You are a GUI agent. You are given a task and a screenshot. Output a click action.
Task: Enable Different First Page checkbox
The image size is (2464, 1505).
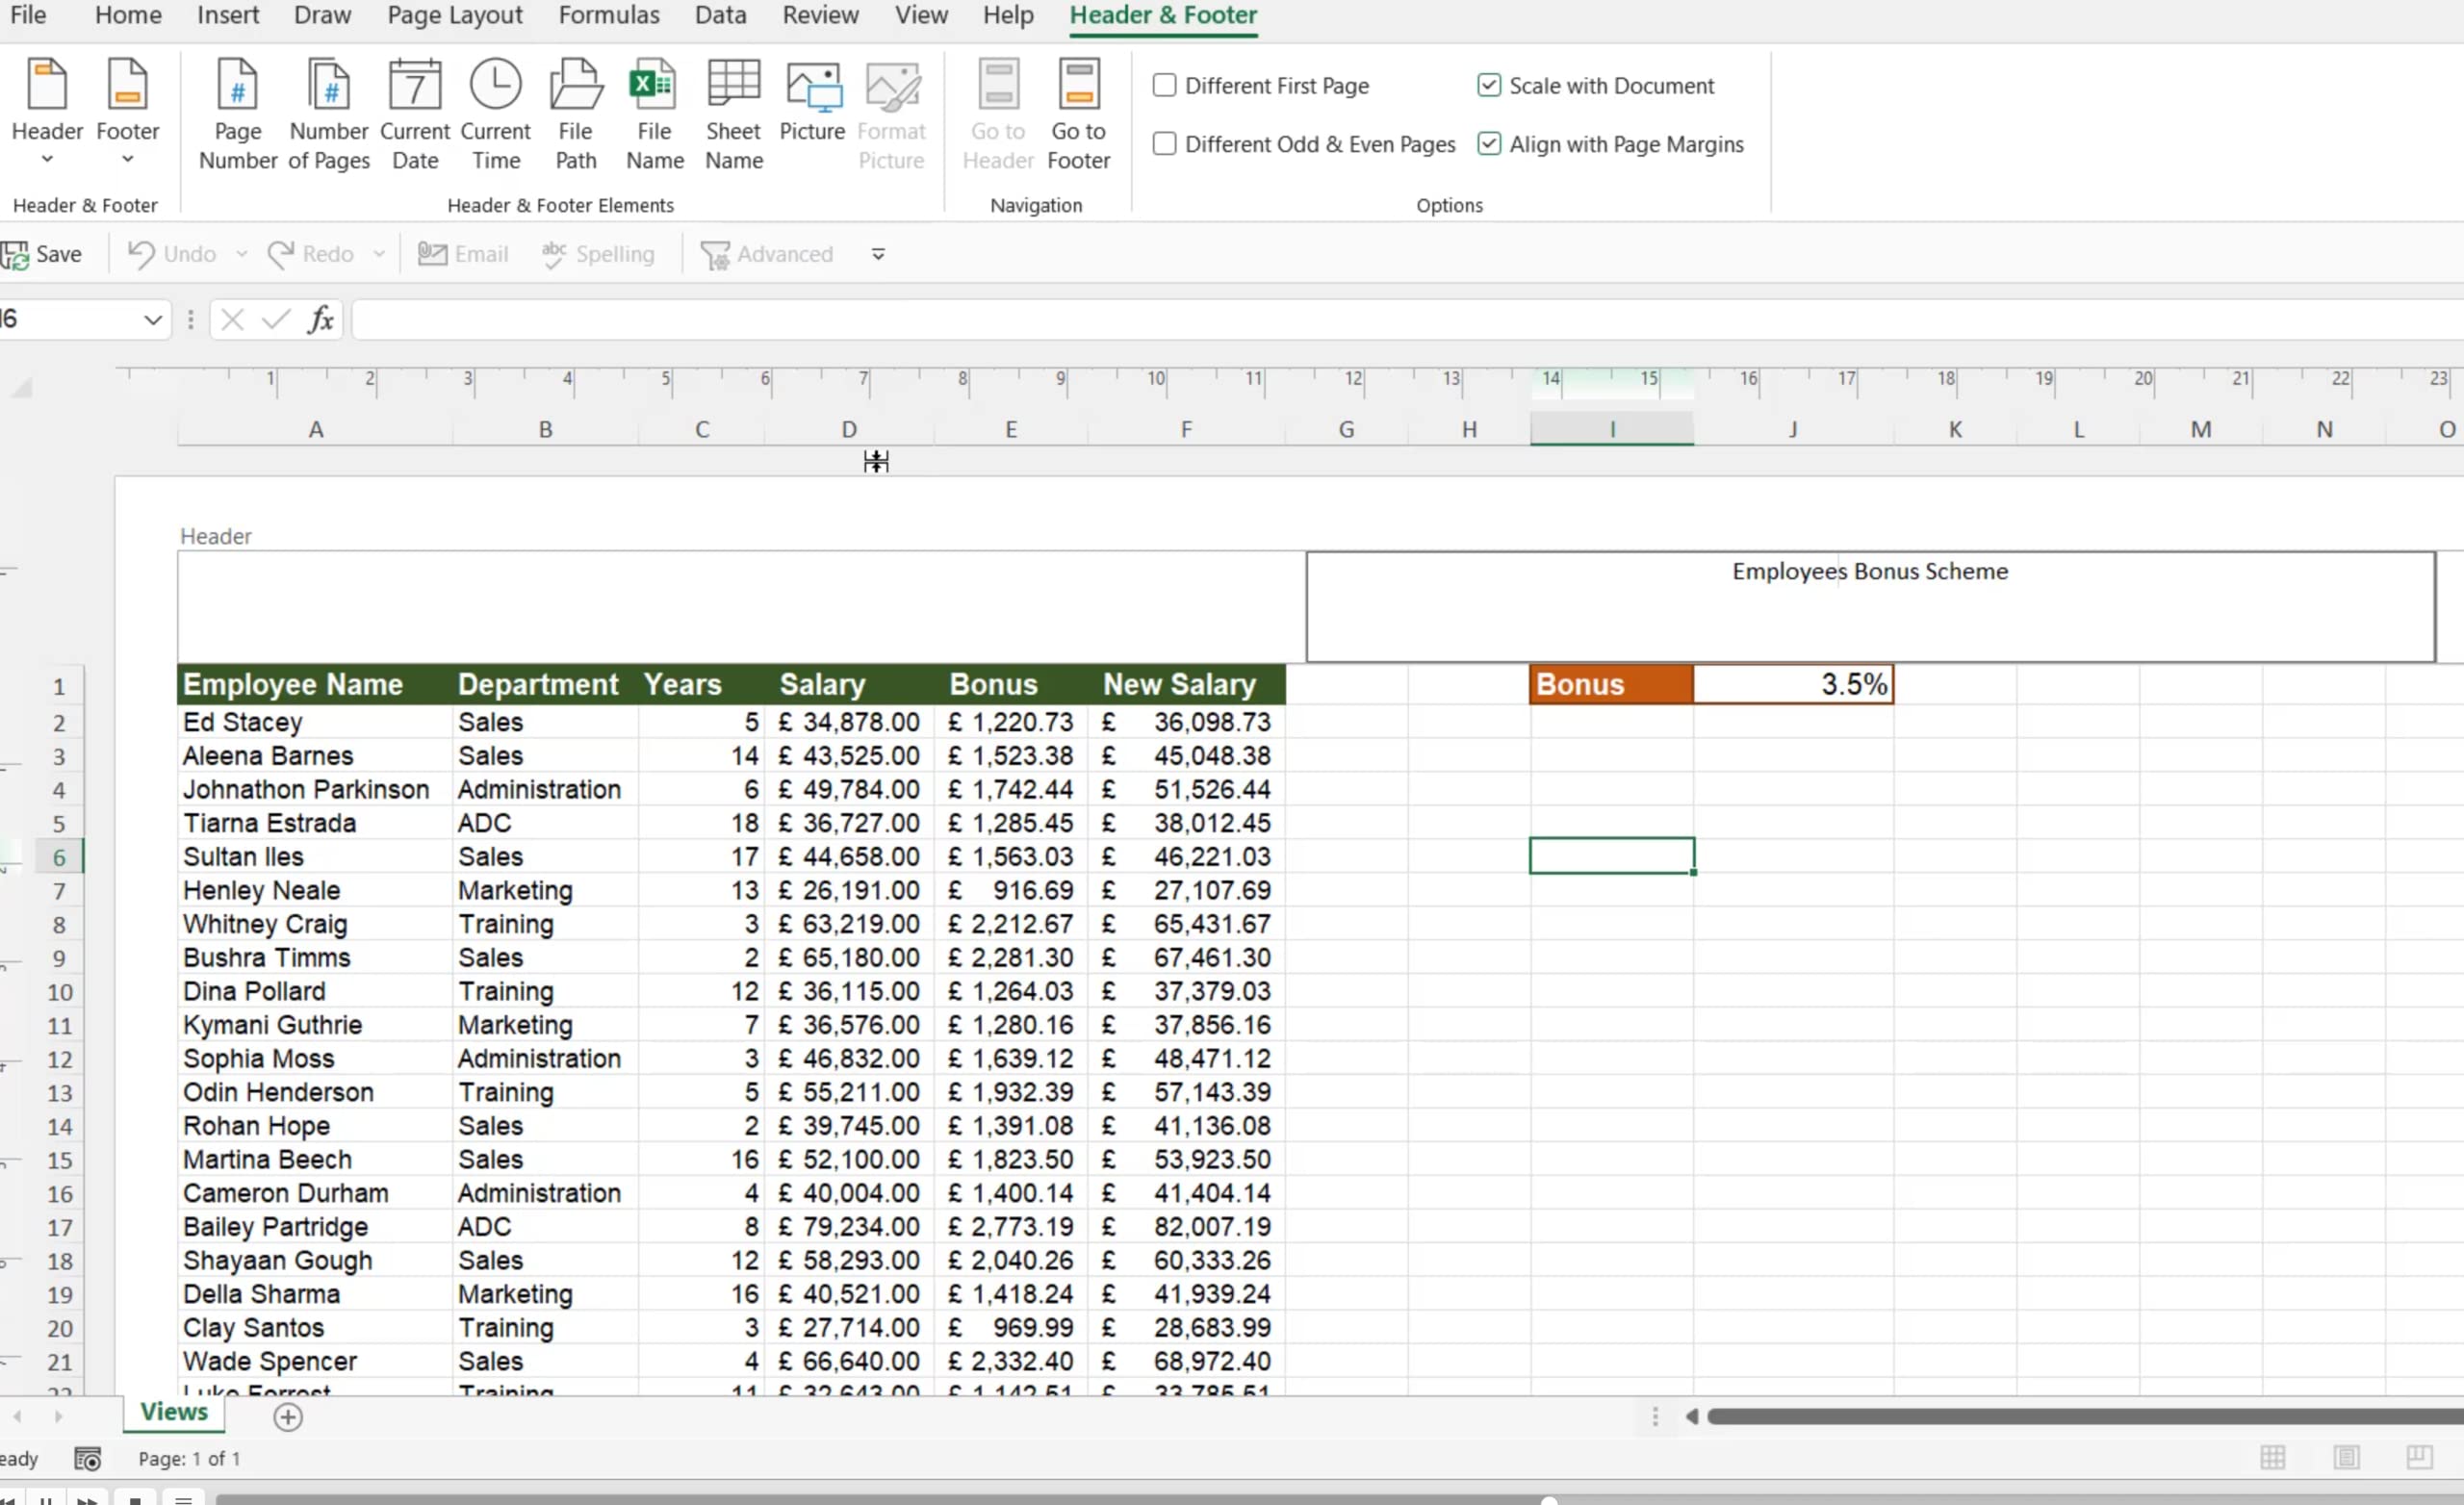tap(1164, 85)
